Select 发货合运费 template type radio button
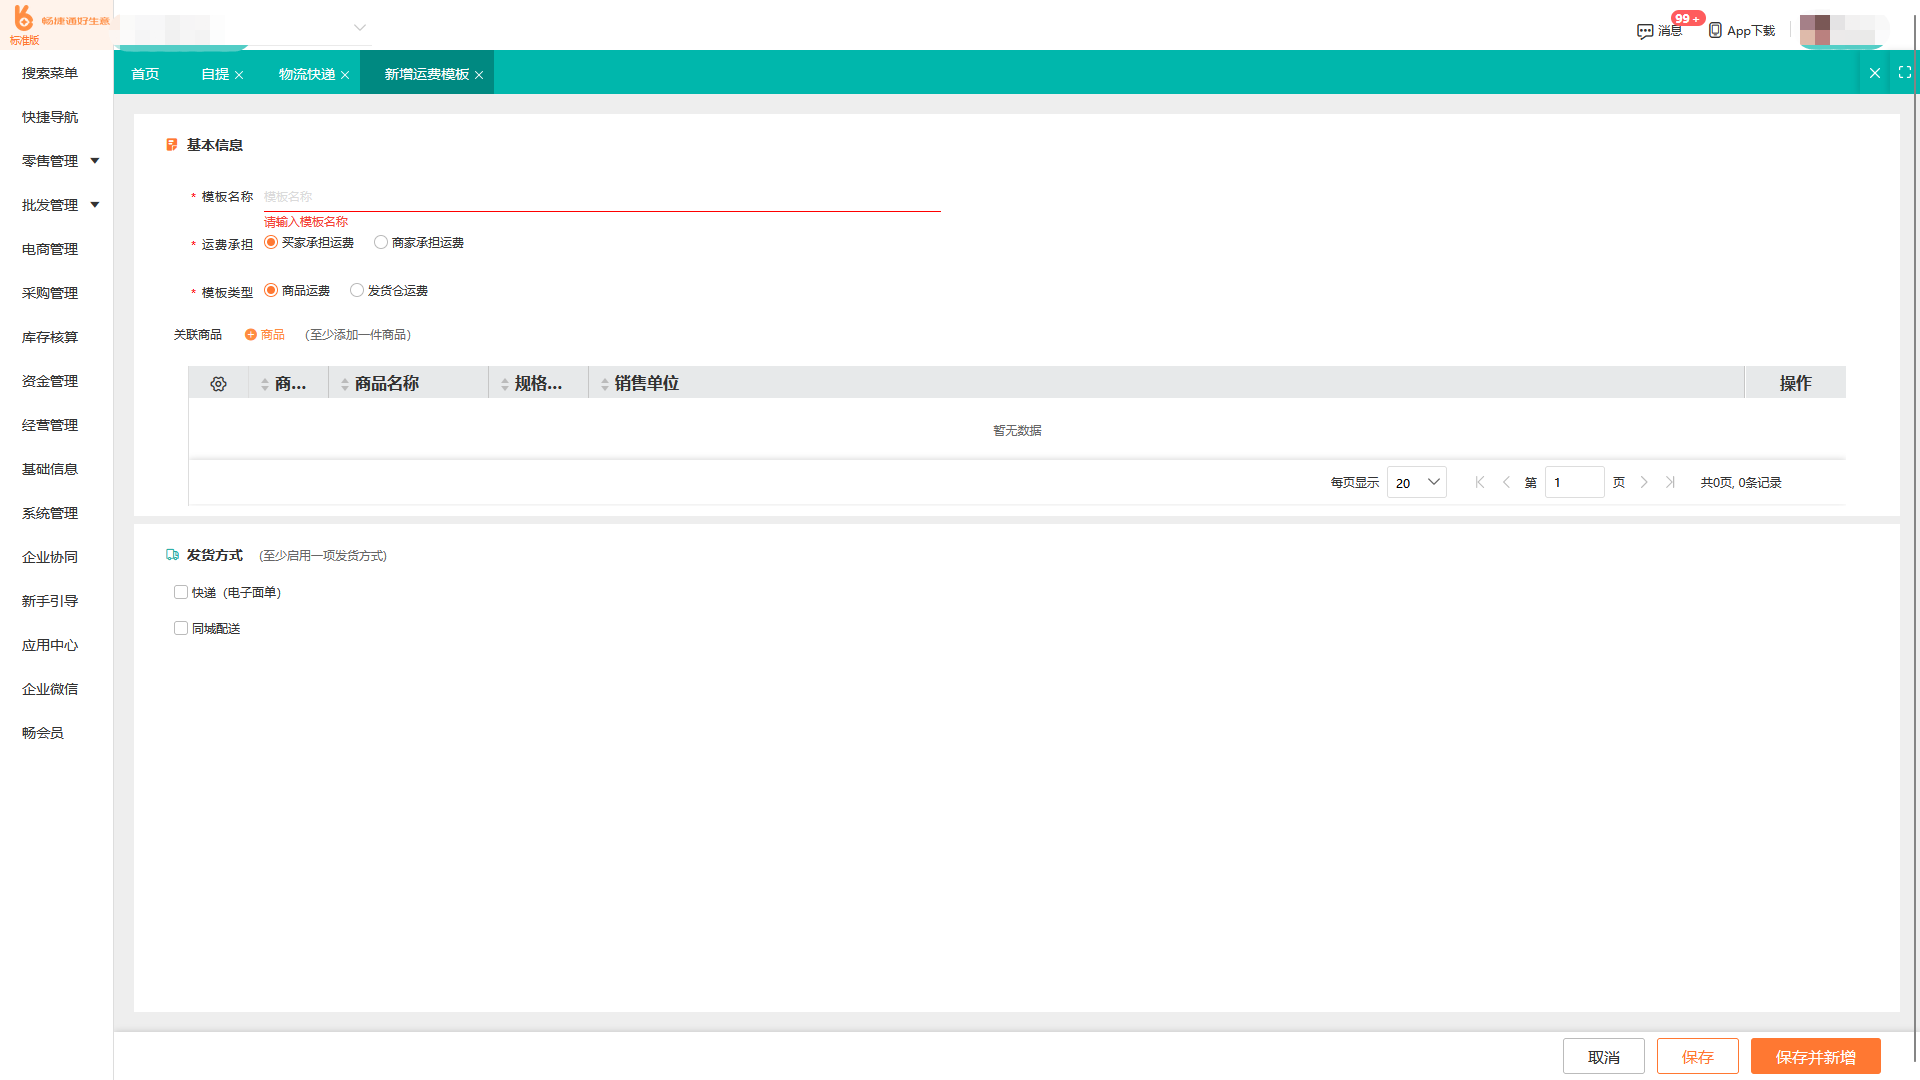1920x1080 pixels. pos(356,290)
